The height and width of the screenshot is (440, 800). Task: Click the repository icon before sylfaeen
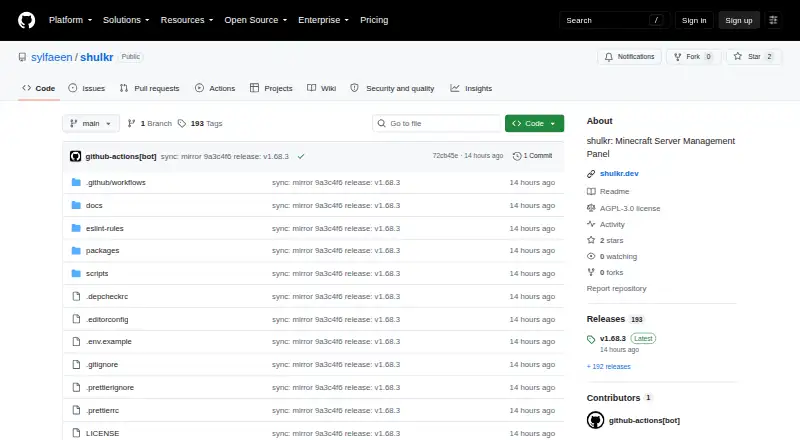pos(22,57)
